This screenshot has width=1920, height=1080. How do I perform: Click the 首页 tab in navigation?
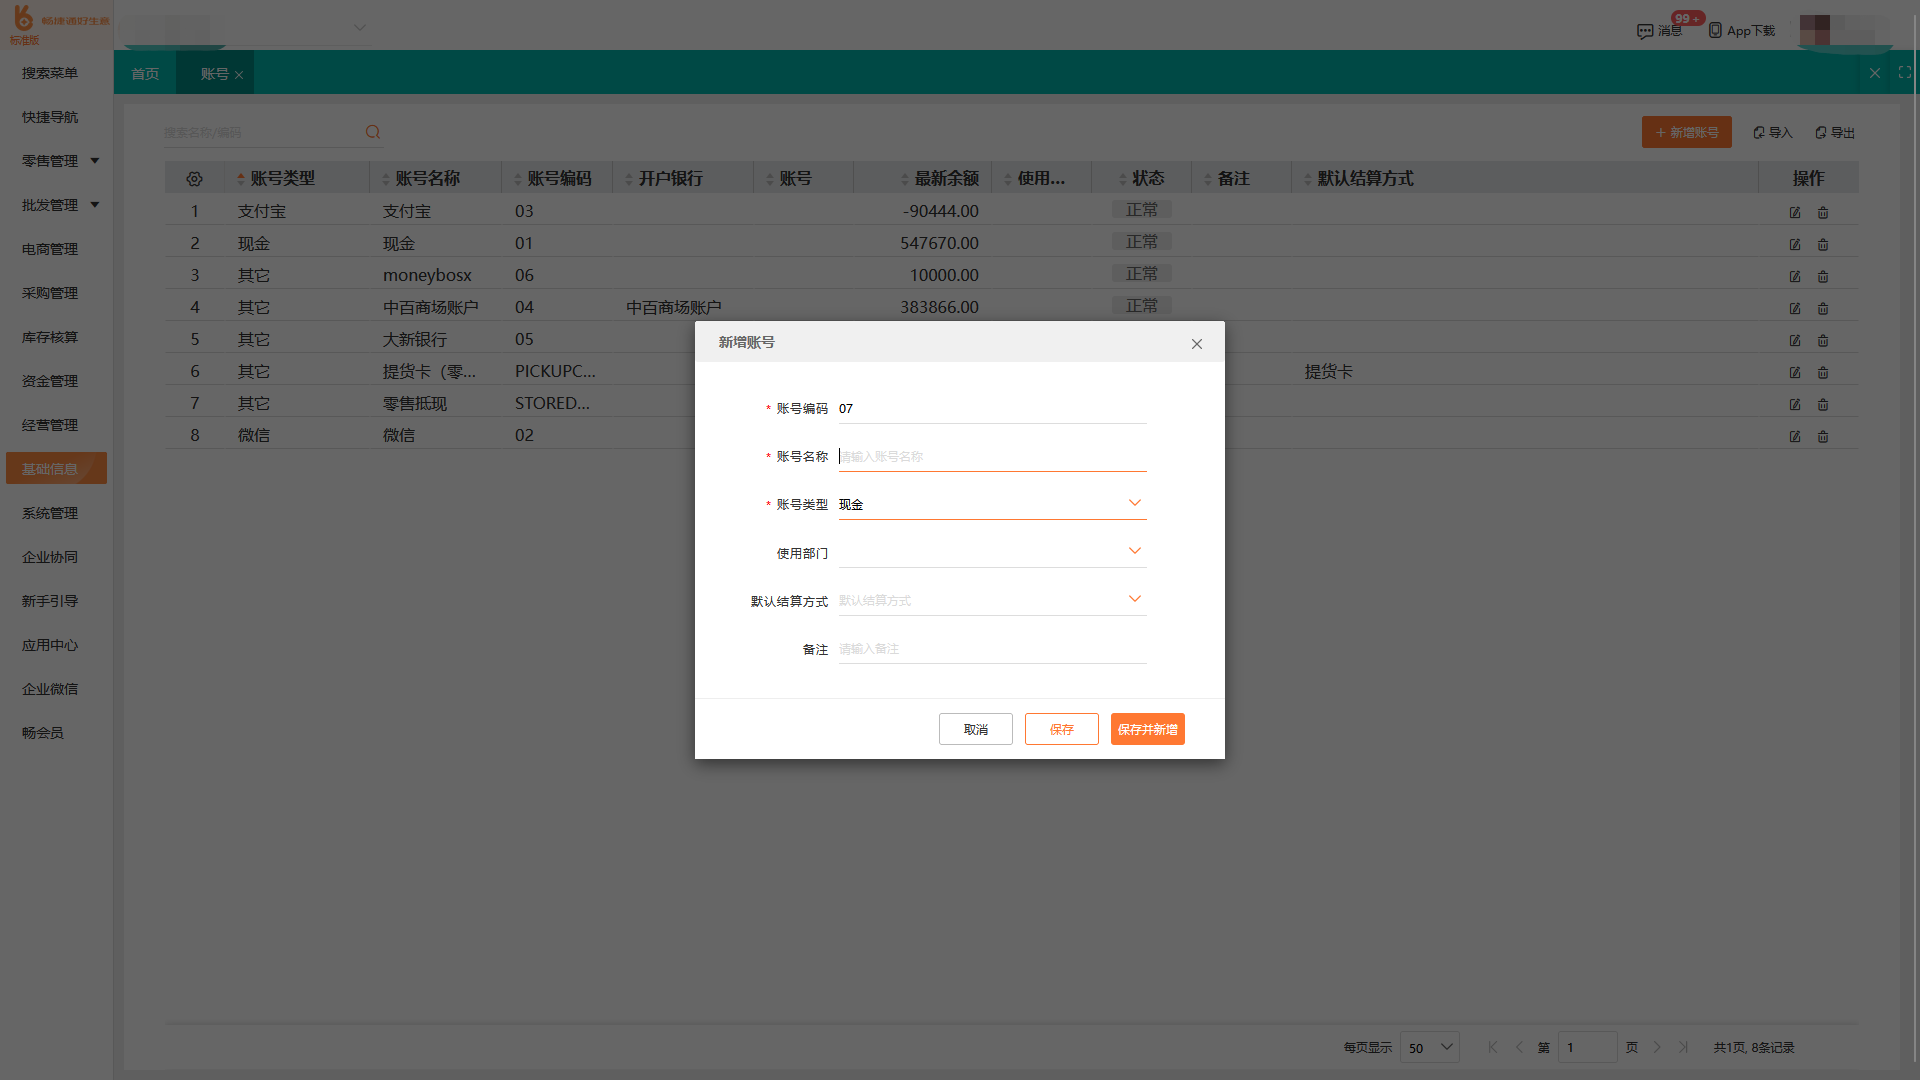pos(145,74)
